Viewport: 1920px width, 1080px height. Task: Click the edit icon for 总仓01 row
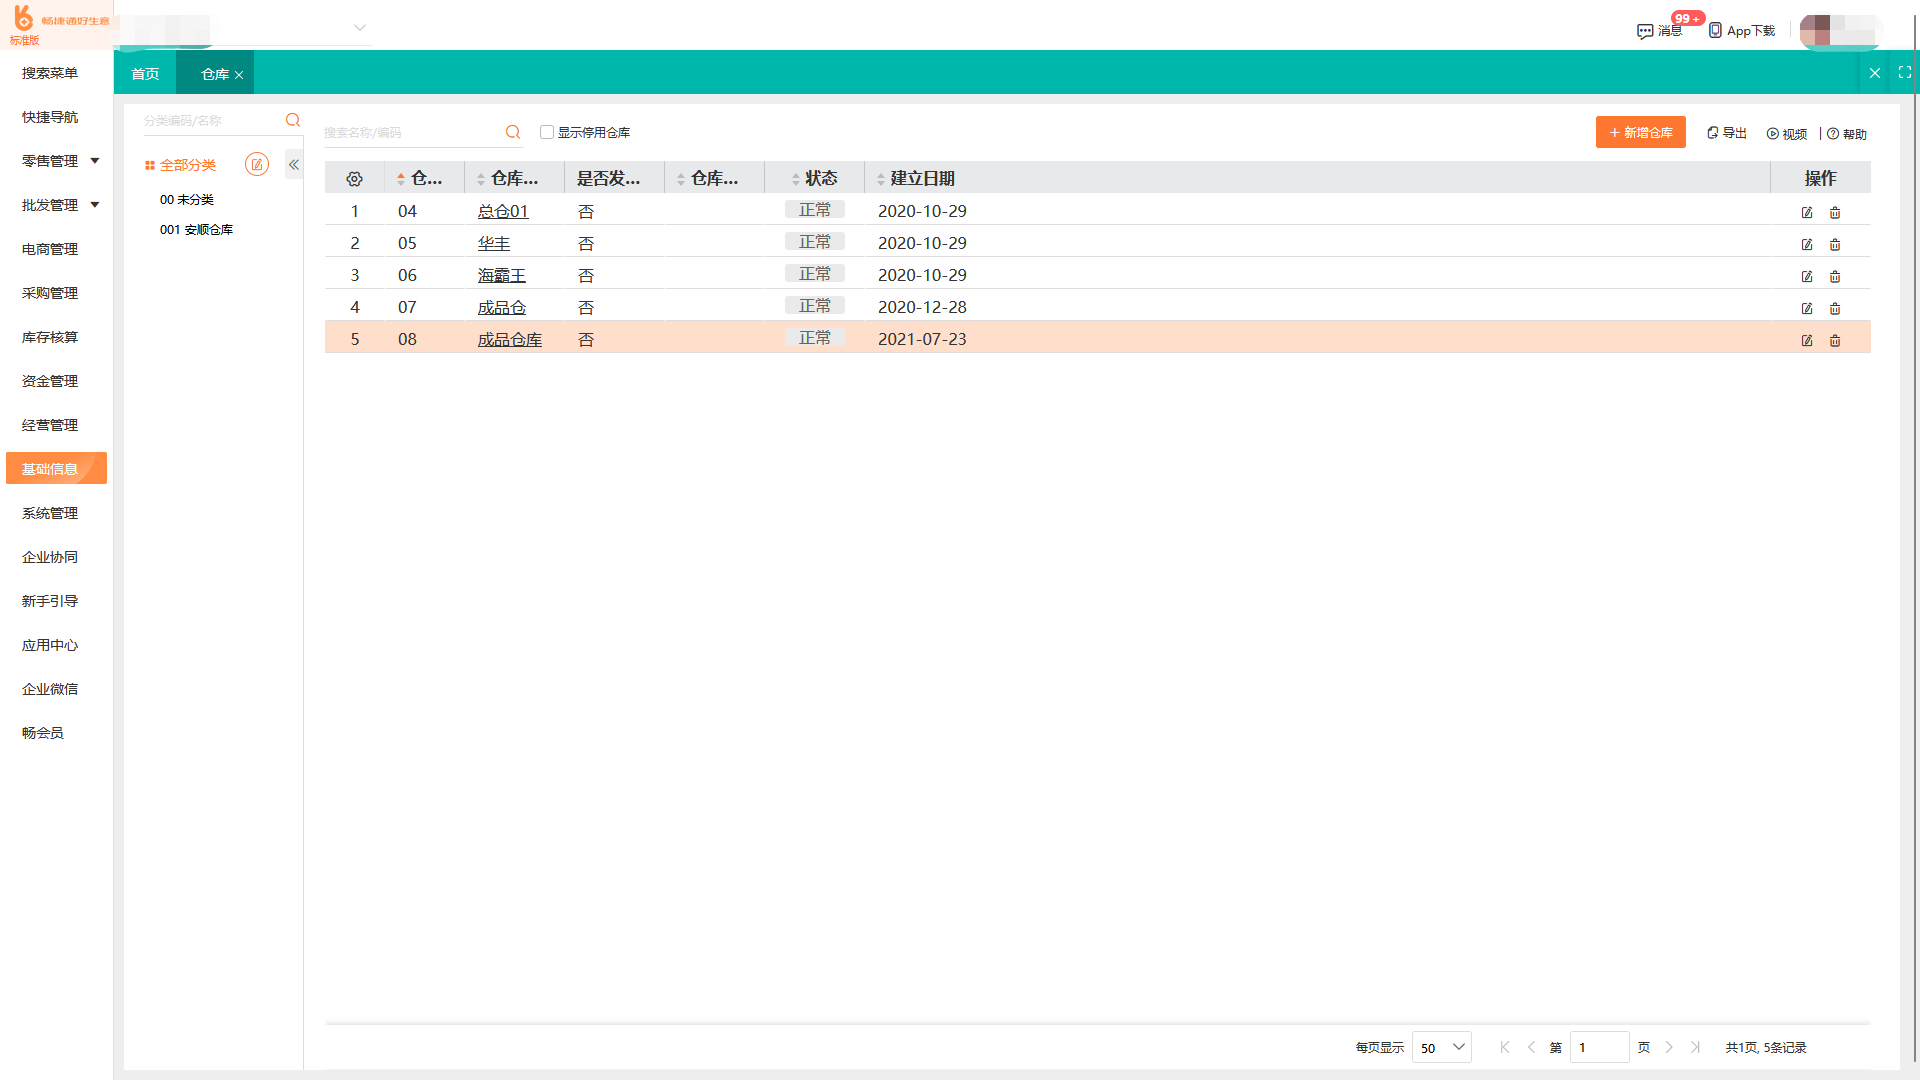(x=1807, y=211)
